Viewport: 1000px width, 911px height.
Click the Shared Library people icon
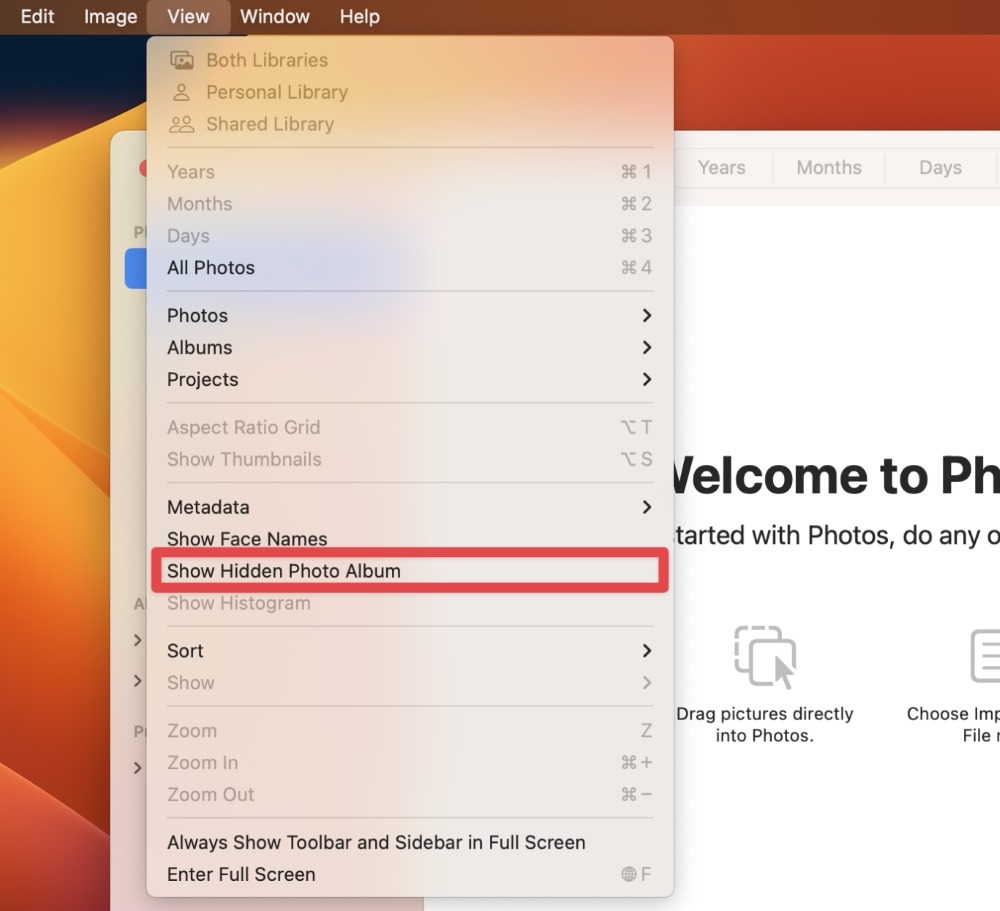pos(182,124)
